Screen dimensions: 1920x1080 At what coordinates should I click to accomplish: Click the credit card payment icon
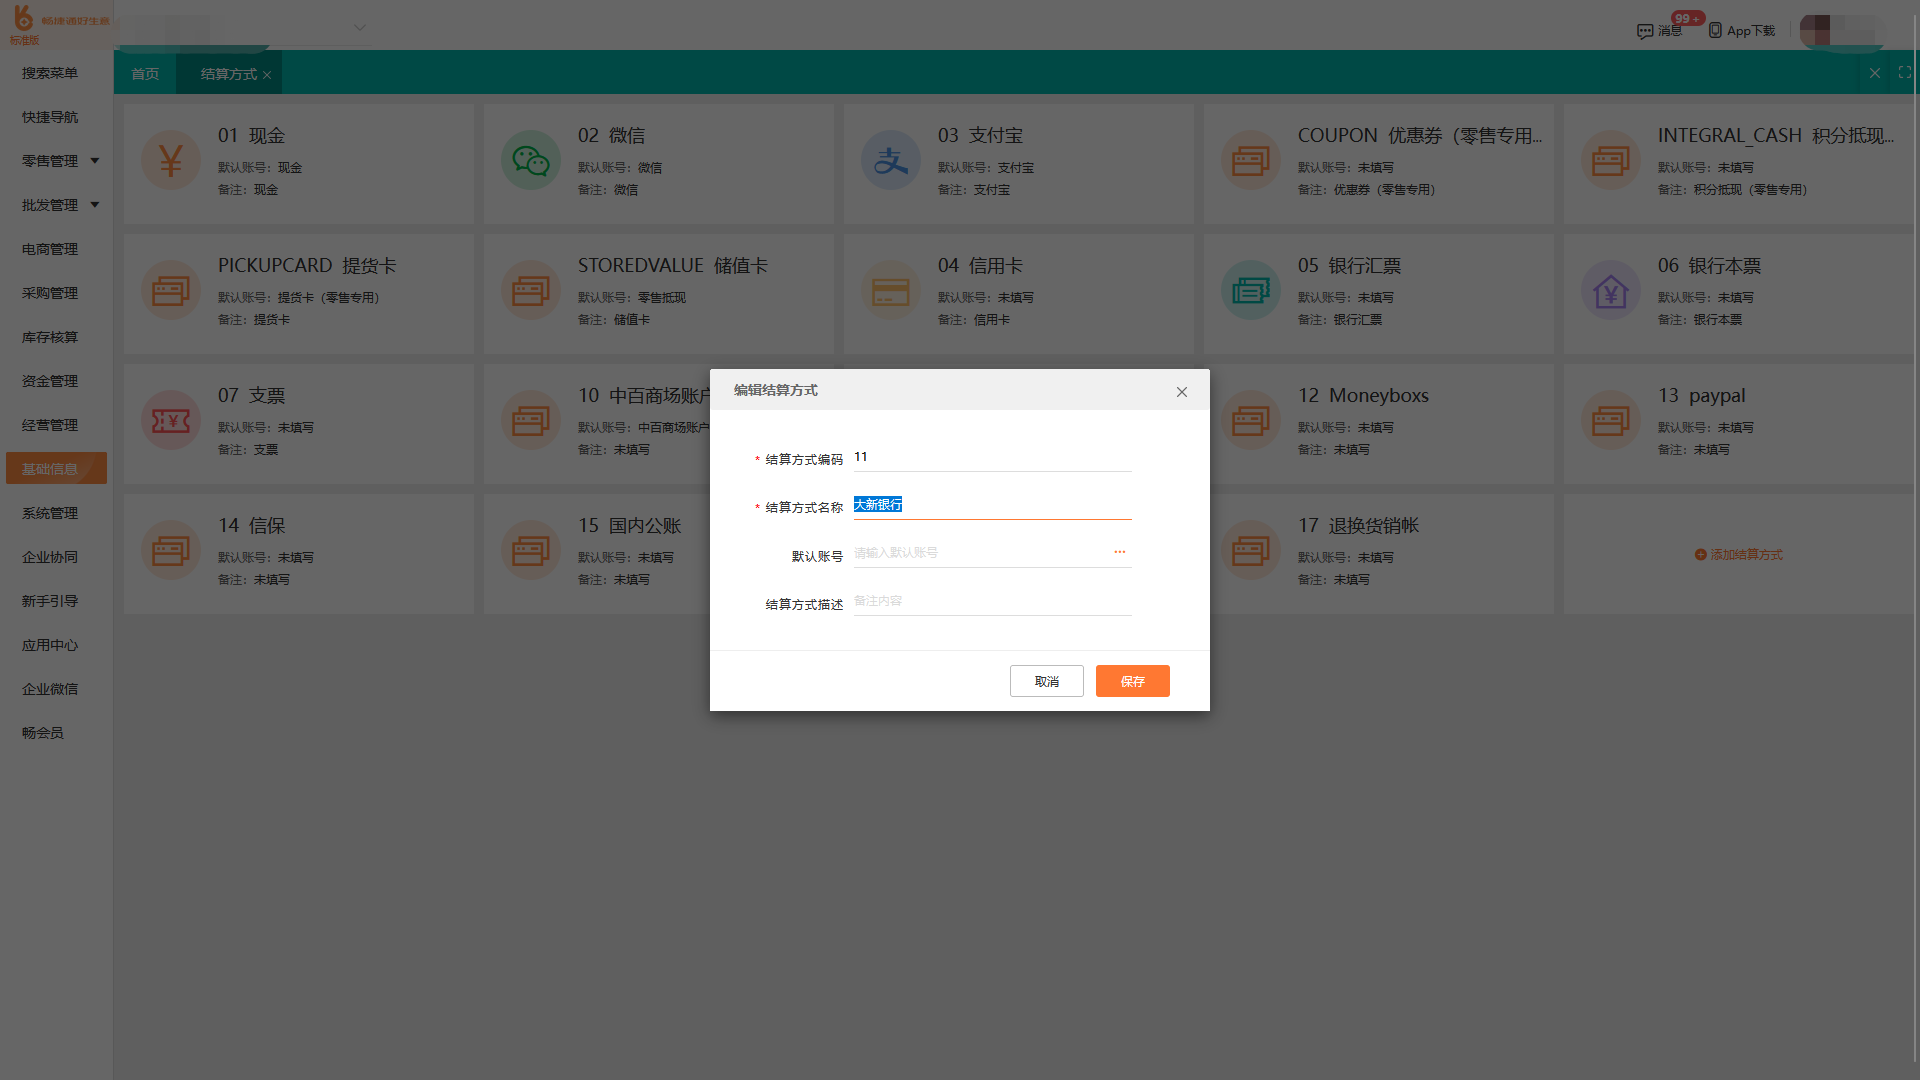[890, 290]
